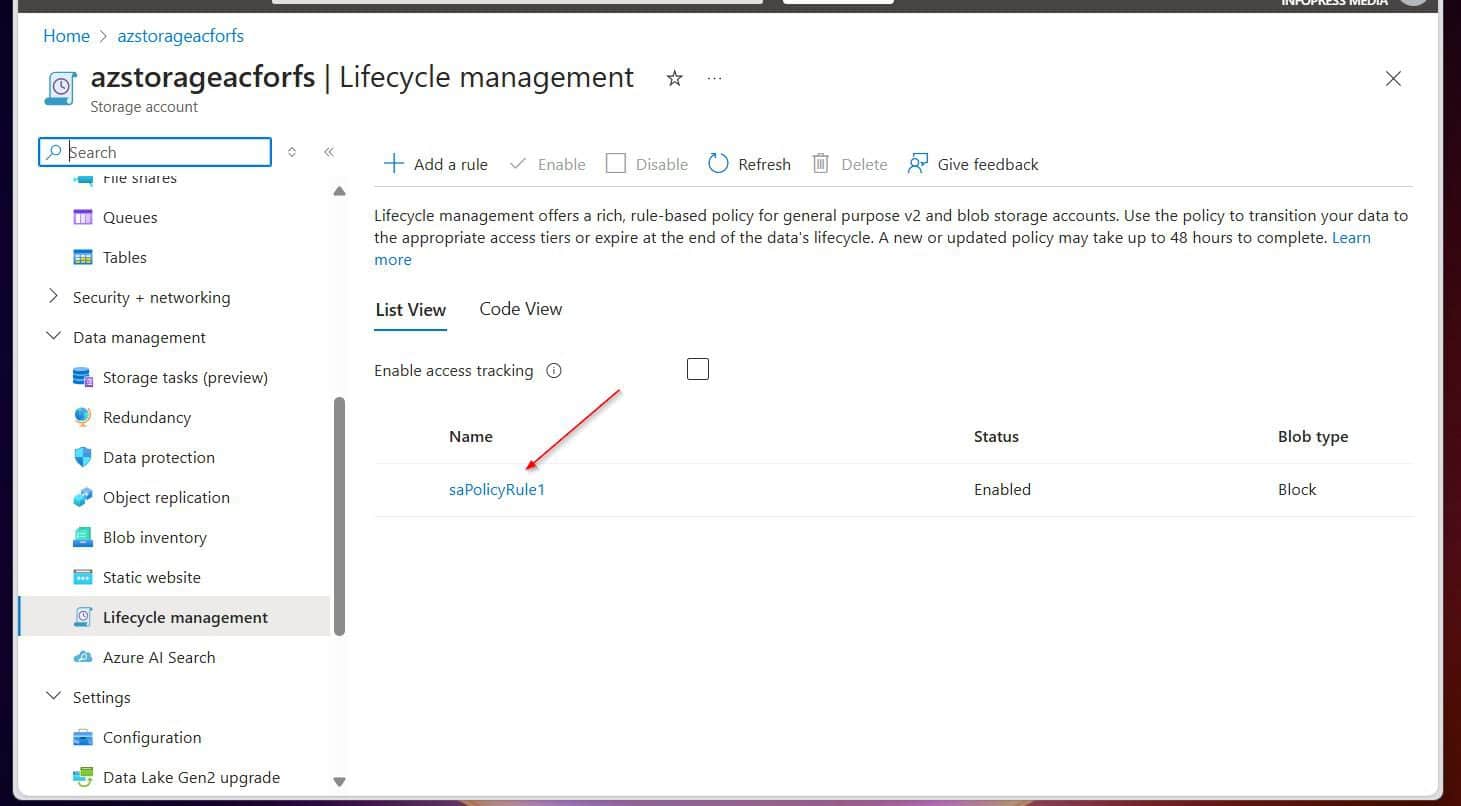The height and width of the screenshot is (806, 1461).
Task: Select the List View tab
Action: point(411,310)
